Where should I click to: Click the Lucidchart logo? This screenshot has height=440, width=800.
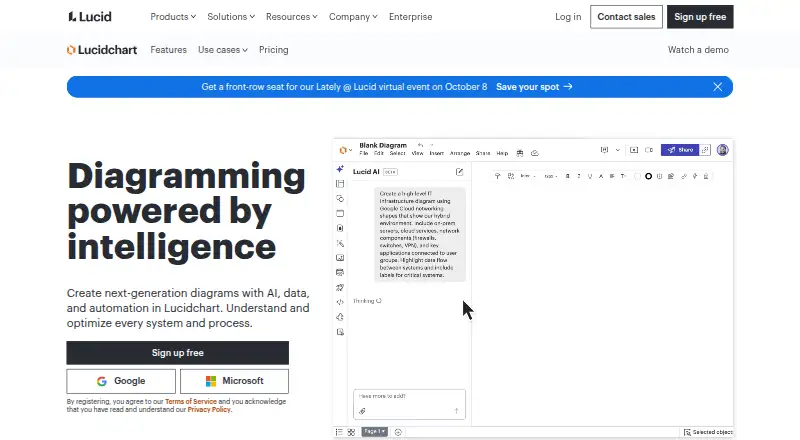pyautogui.click(x=102, y=50)
